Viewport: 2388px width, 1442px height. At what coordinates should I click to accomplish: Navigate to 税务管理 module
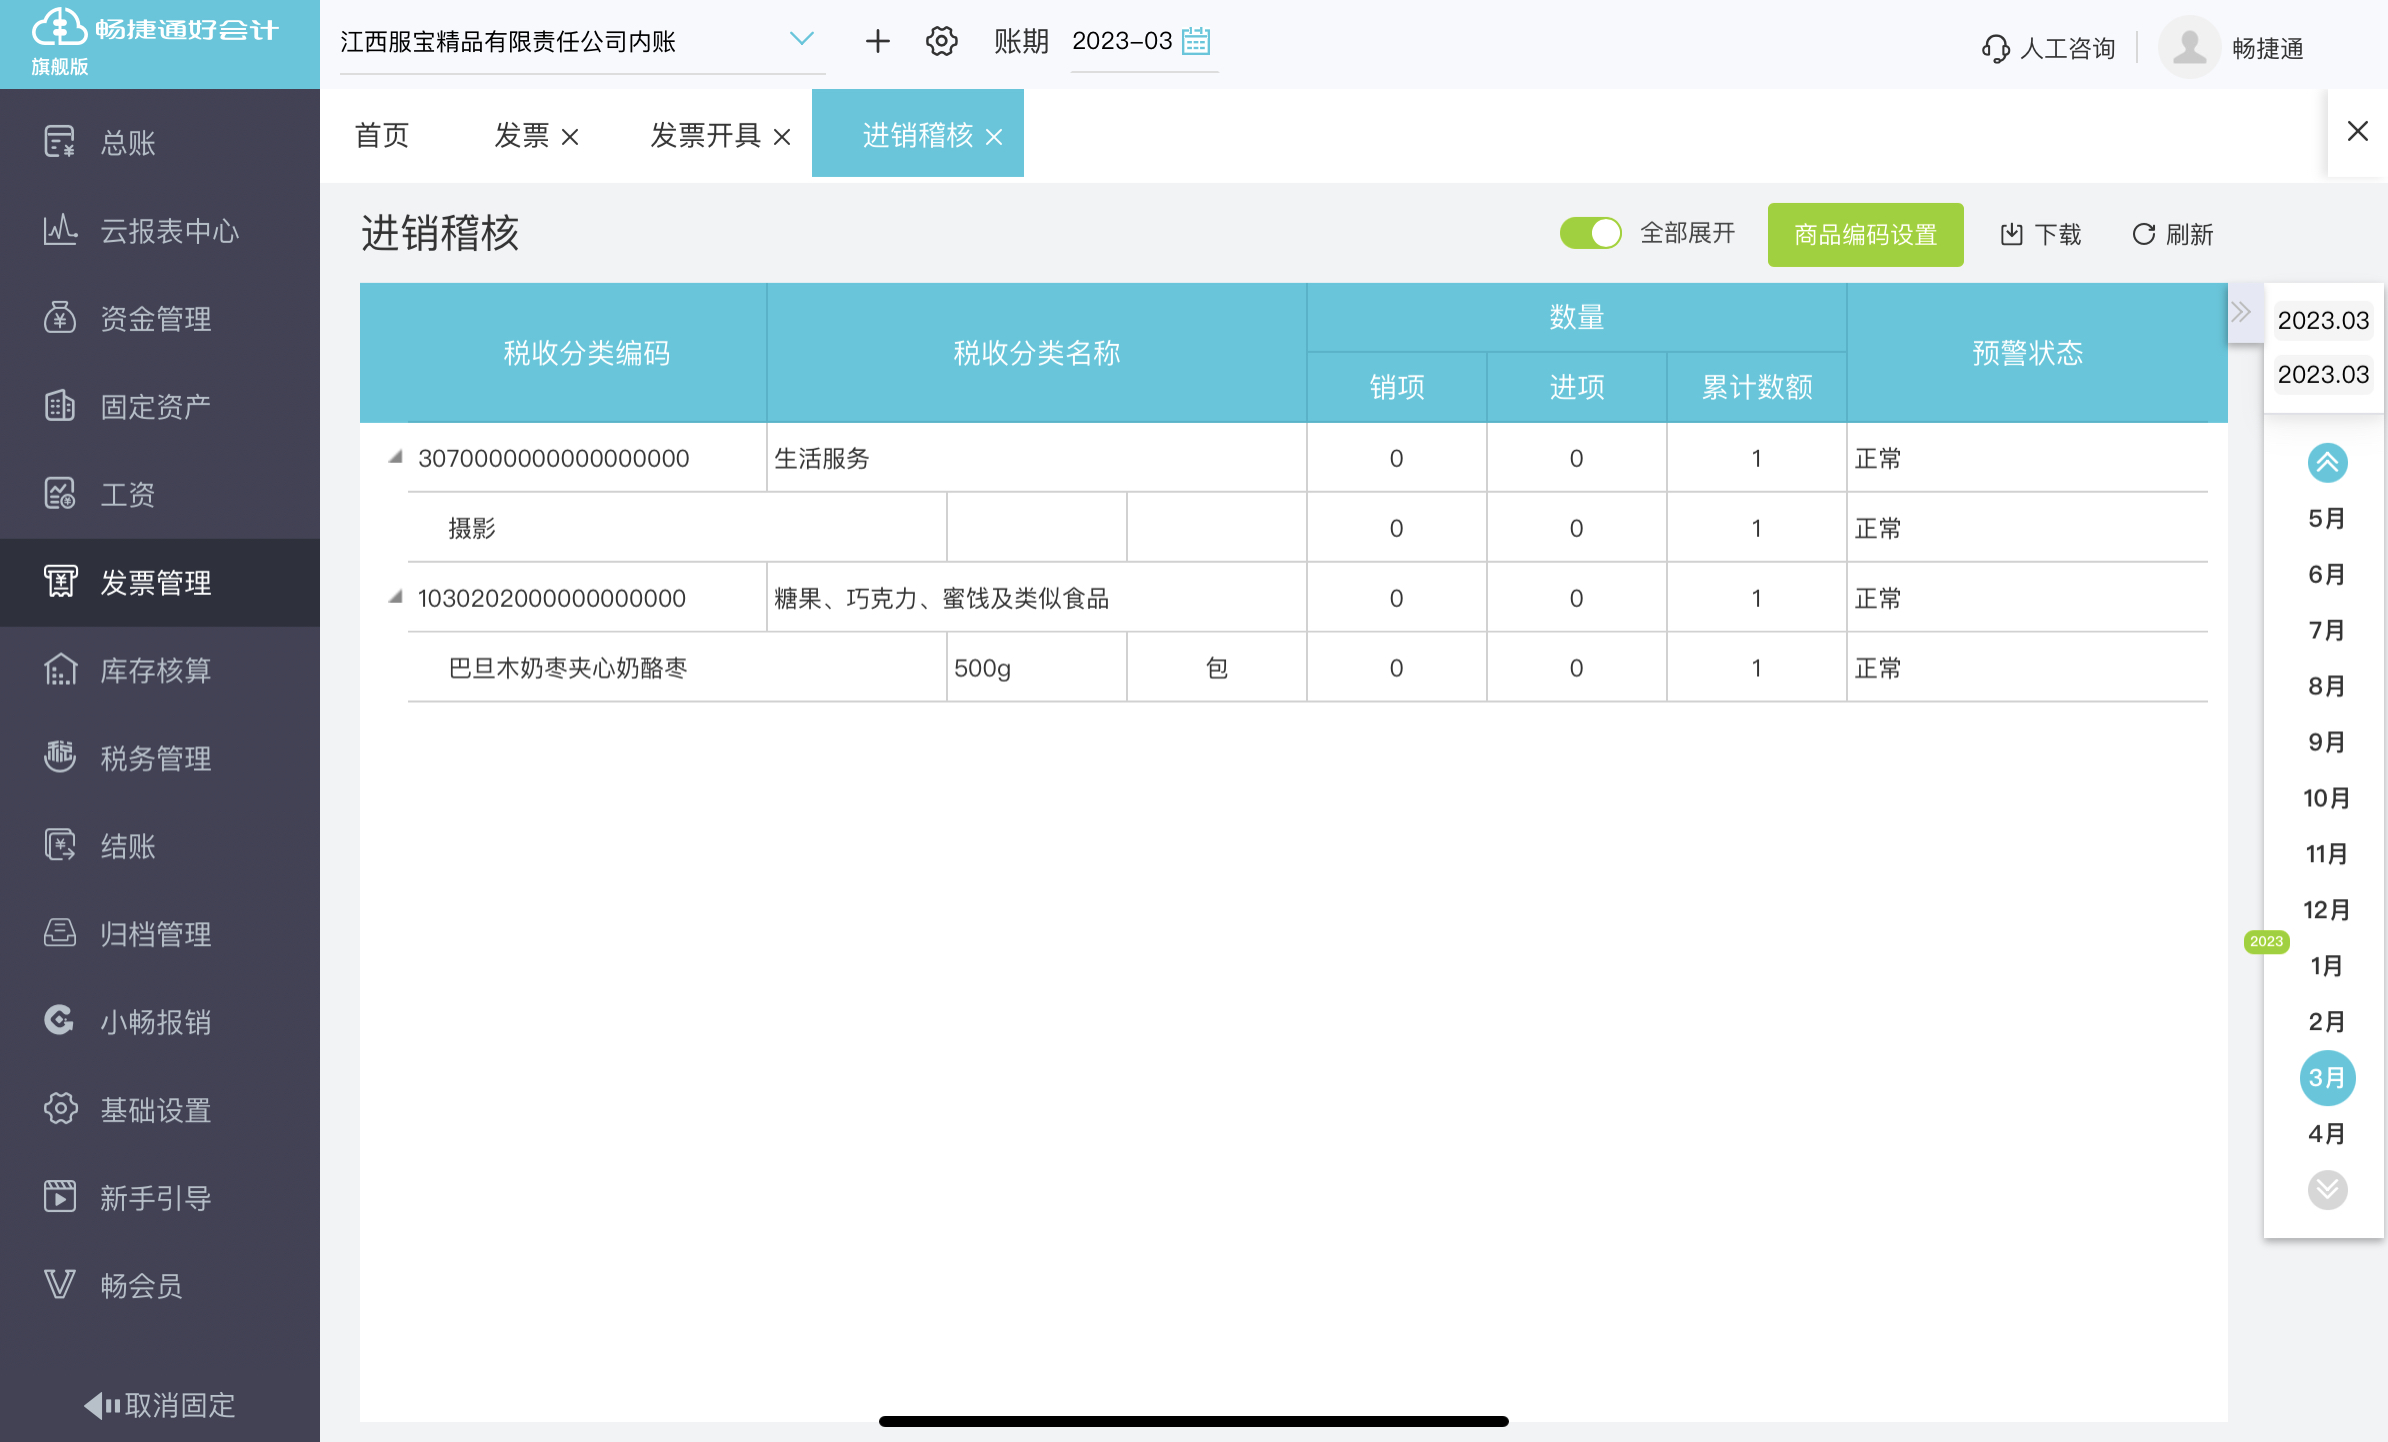tap(157, 756)
